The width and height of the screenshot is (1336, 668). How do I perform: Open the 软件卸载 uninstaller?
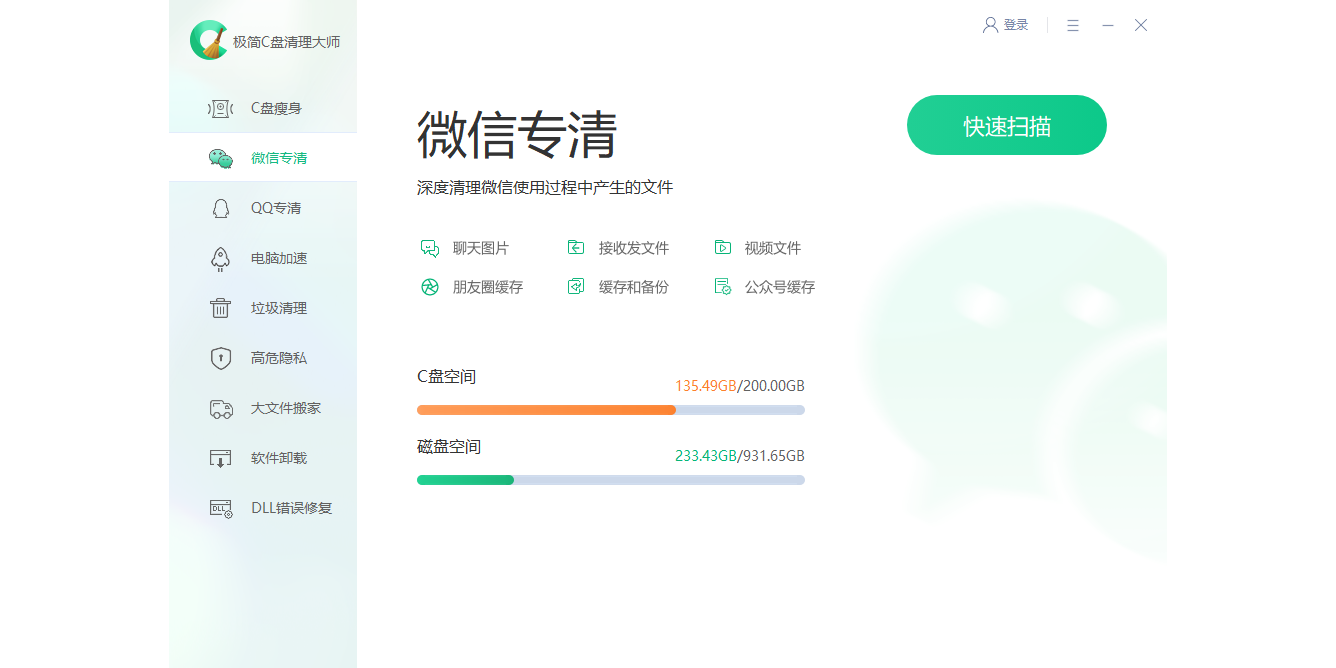coord(263,457)
